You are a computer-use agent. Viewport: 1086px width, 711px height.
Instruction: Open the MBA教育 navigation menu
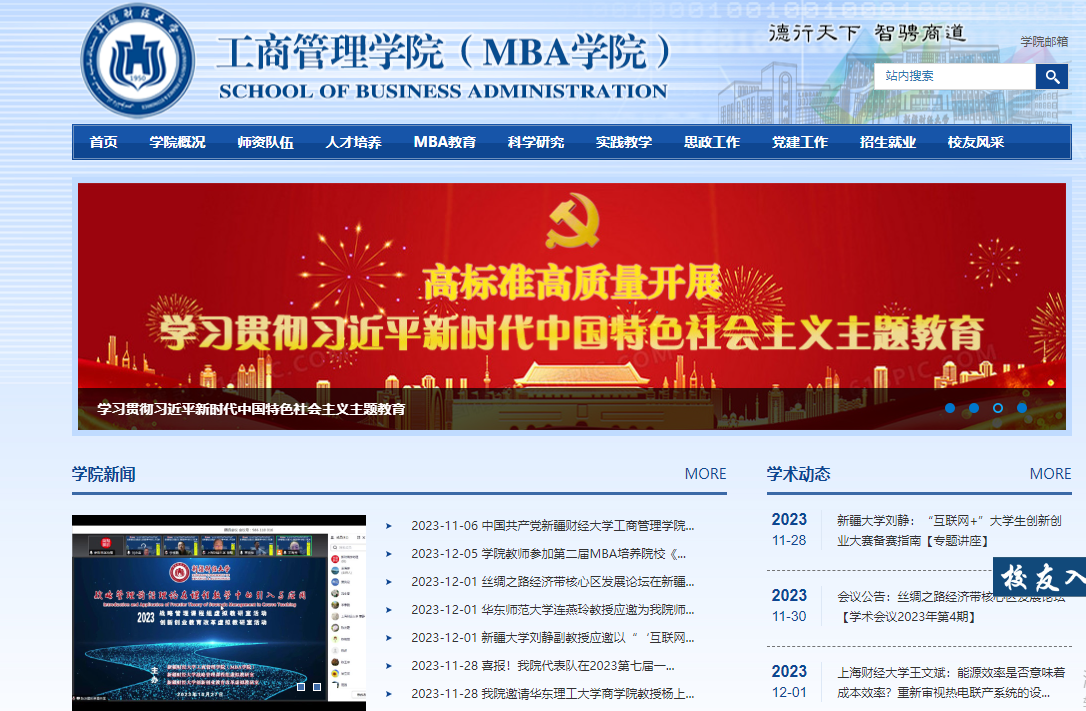click(445, 142)
